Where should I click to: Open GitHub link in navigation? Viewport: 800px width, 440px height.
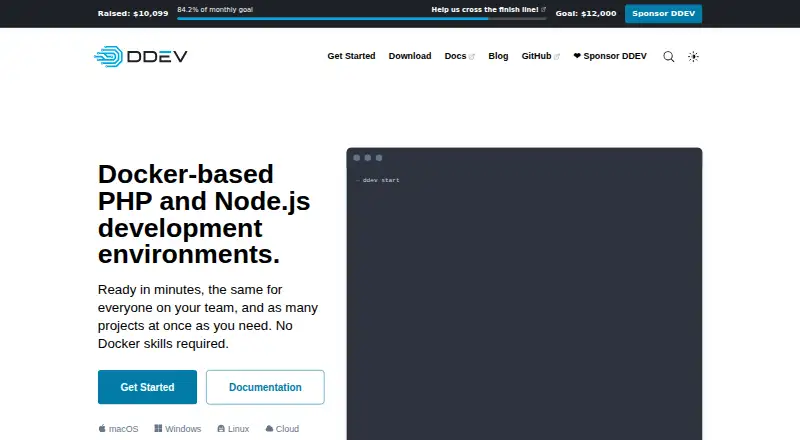[x=540, y=56]
